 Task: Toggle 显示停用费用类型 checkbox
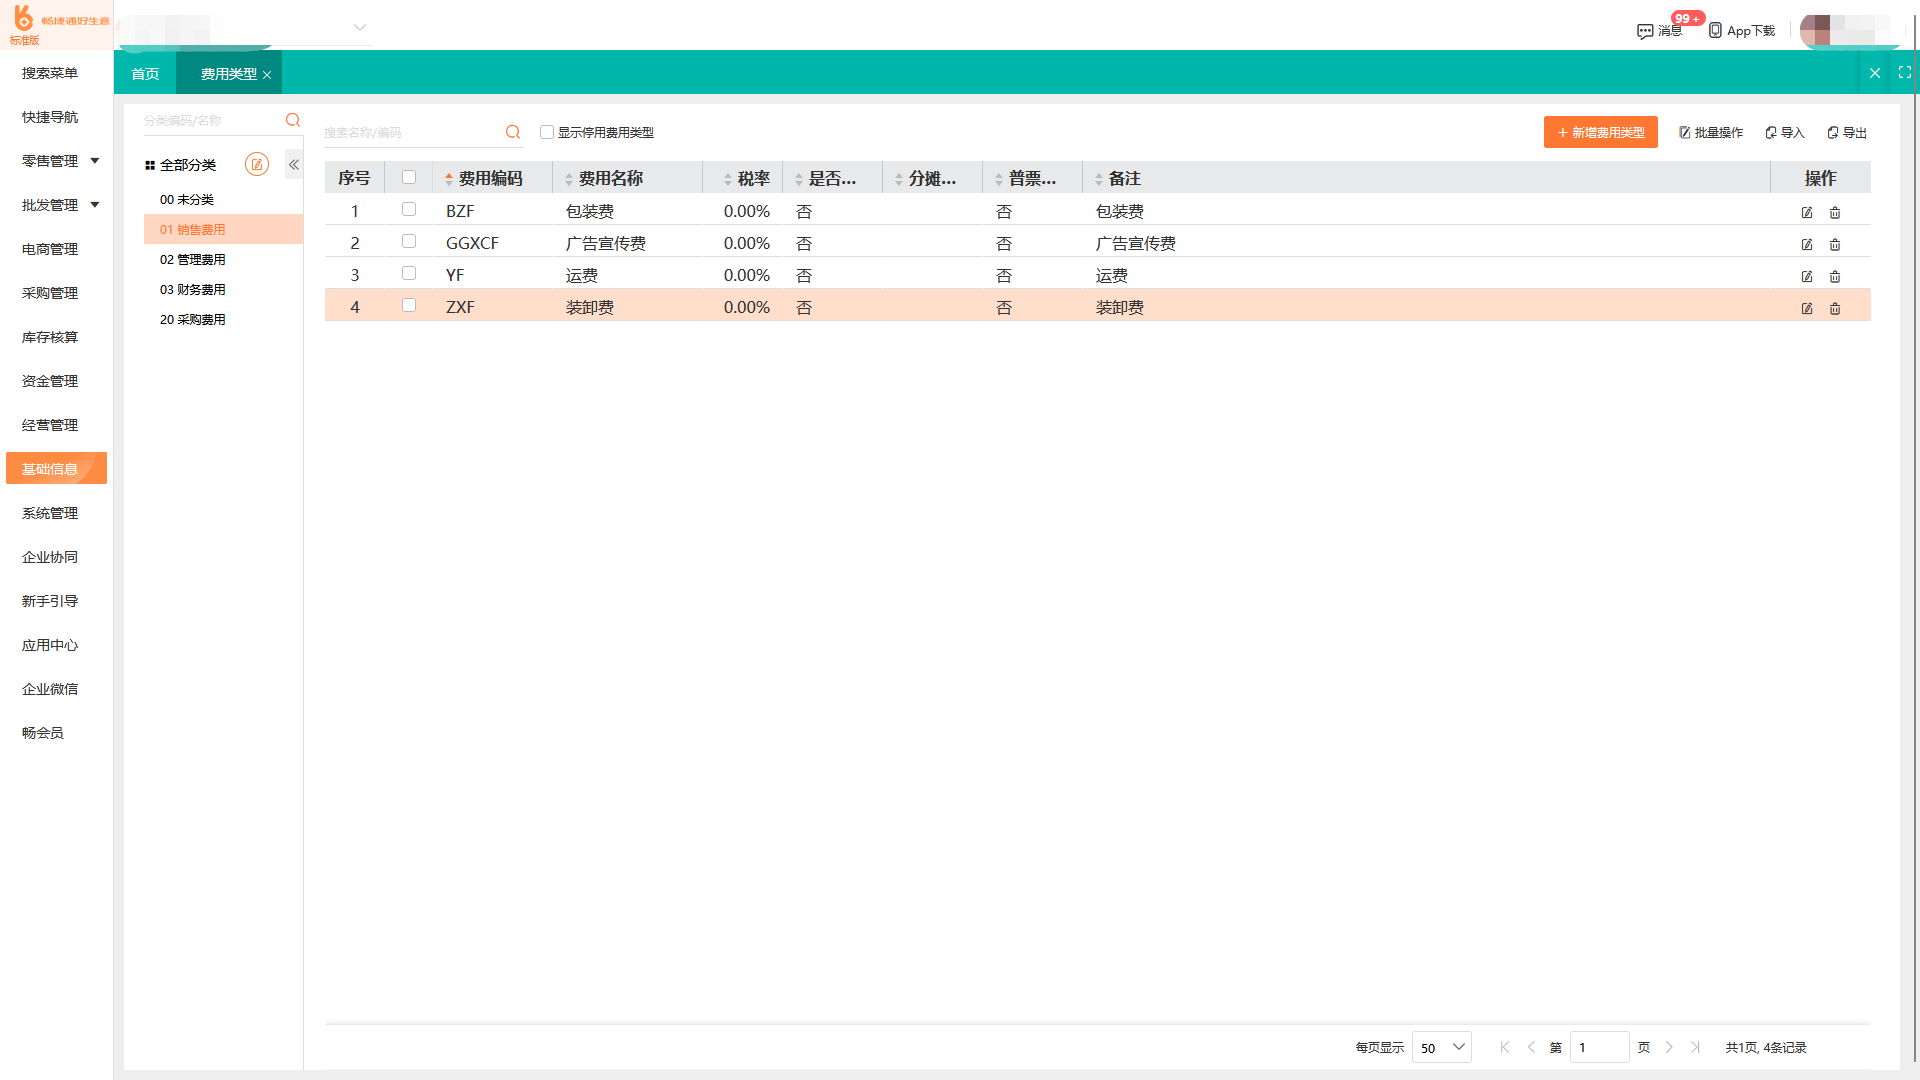(546, 132)
